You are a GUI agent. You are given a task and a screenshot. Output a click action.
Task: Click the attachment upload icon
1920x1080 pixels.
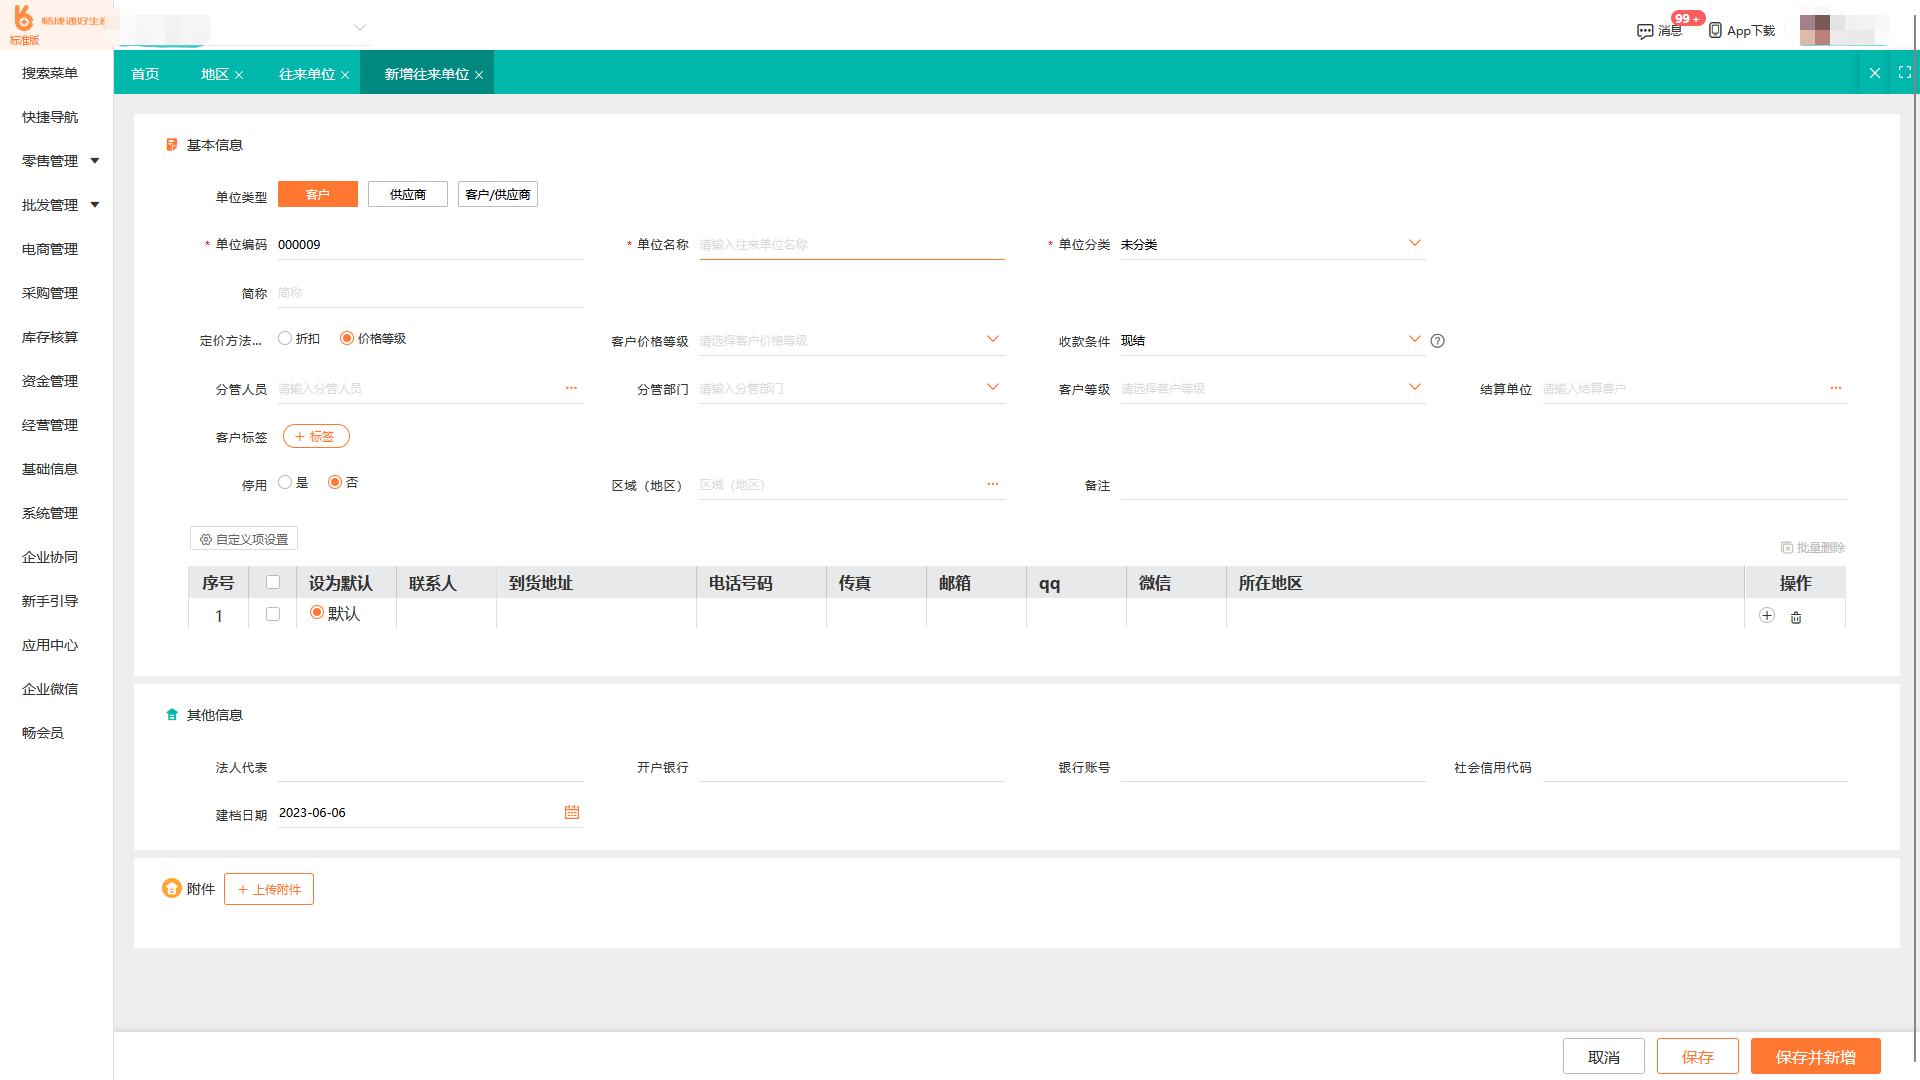tap(269, 889)
